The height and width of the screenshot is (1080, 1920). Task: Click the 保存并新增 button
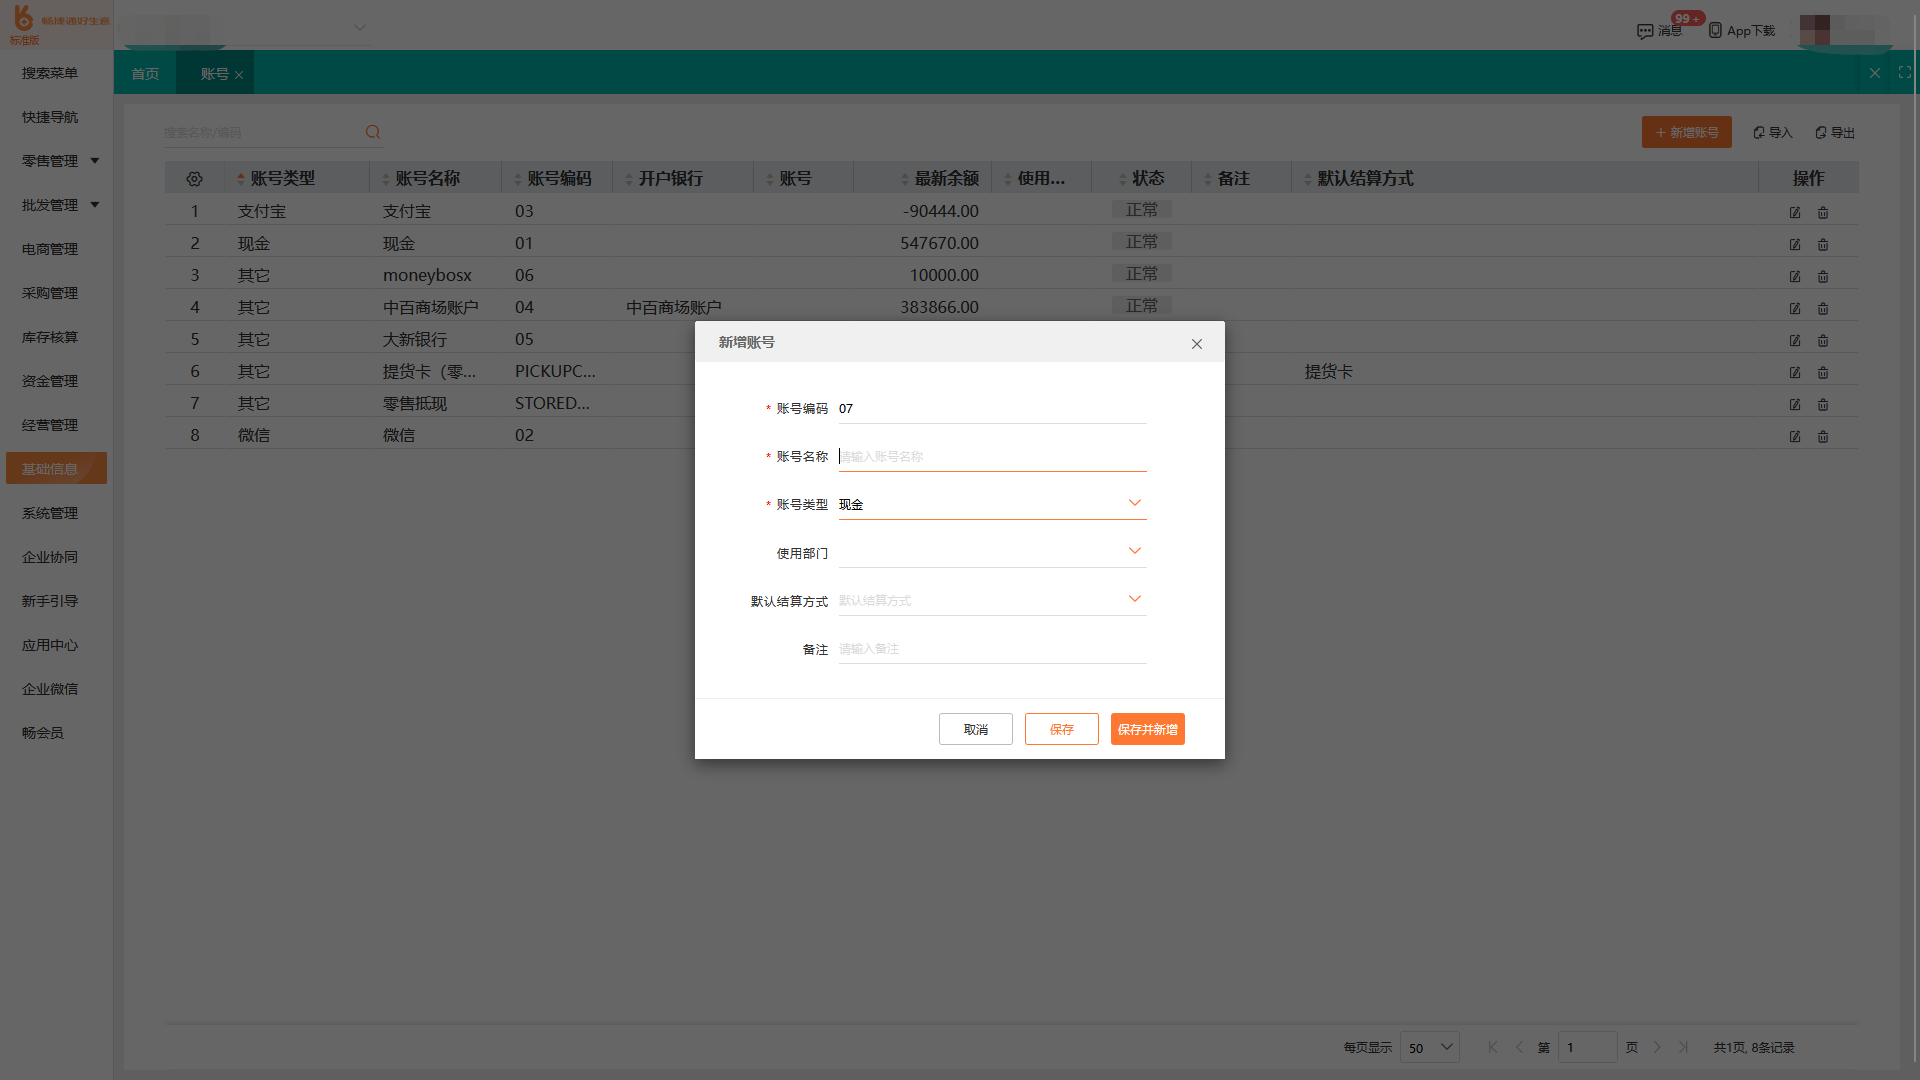[x=1147, y=729]
